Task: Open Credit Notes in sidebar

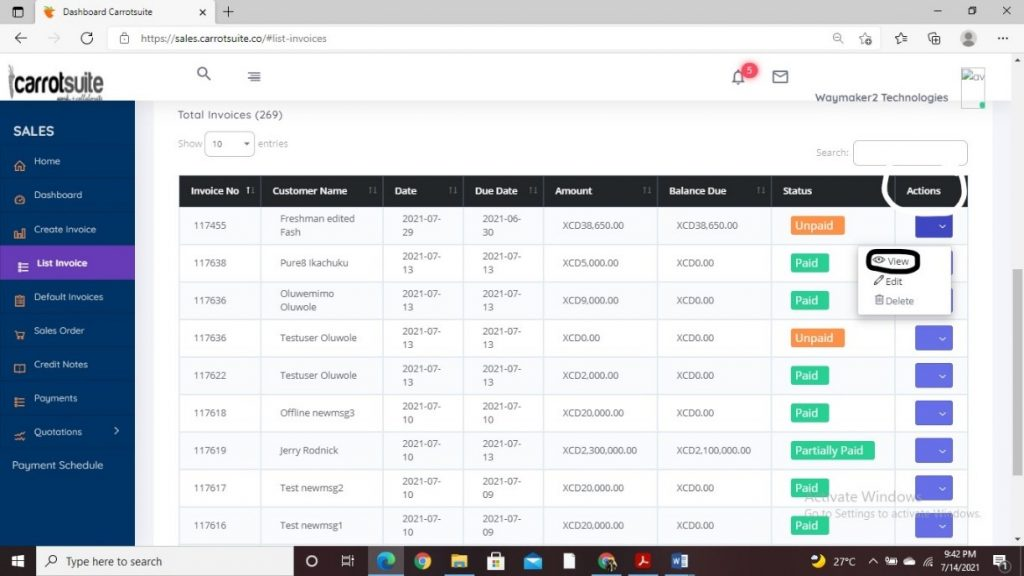Action: tap(60, 364)
